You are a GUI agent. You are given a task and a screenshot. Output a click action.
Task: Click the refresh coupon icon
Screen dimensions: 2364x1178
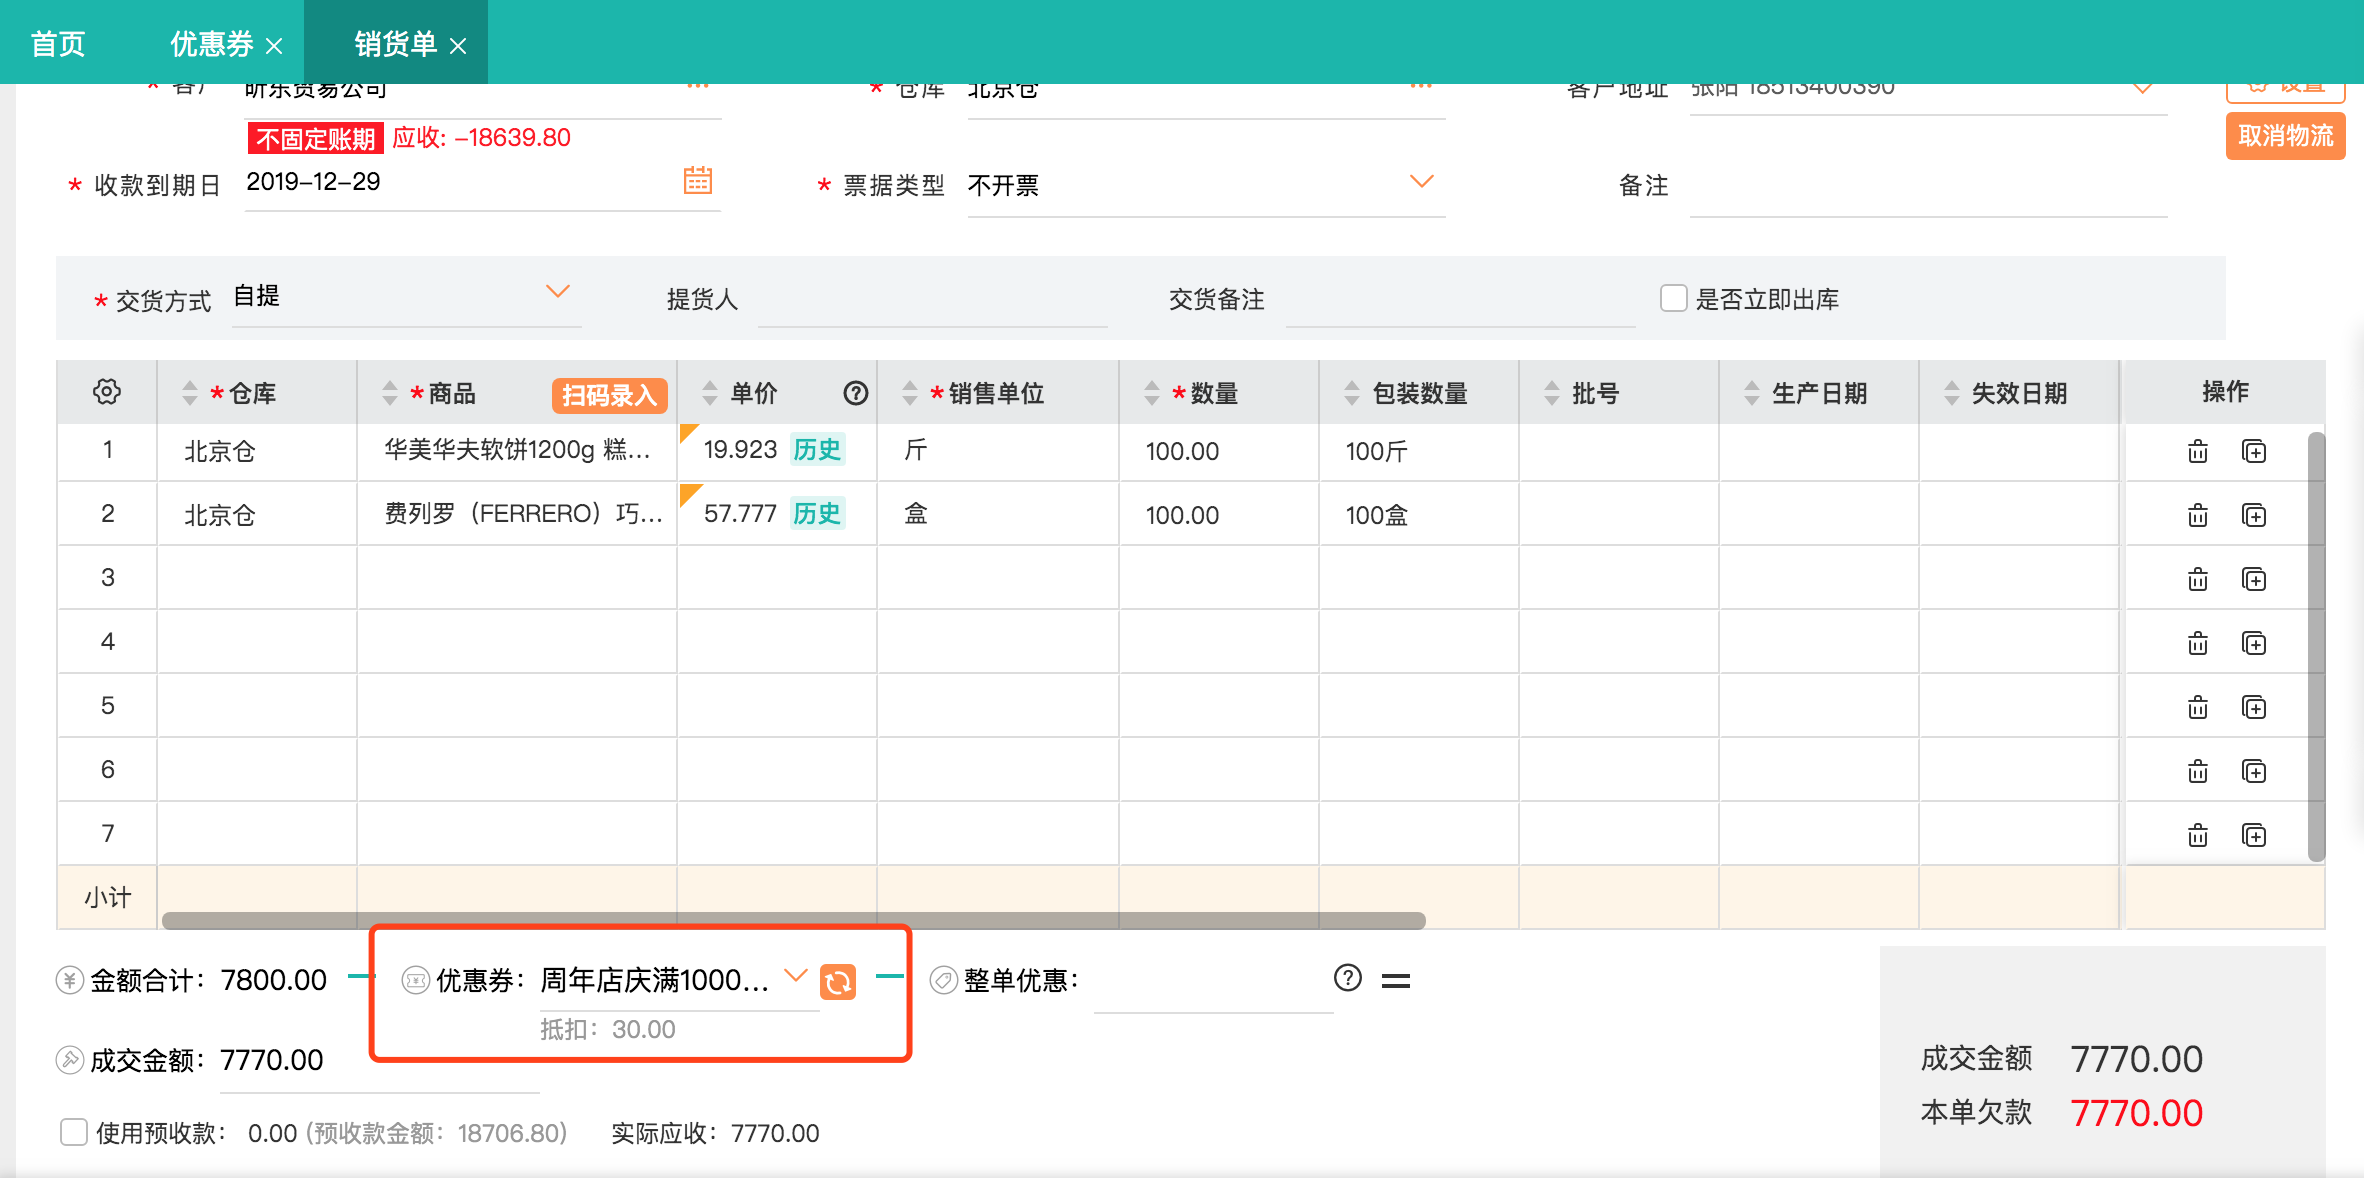coord(838,977)
